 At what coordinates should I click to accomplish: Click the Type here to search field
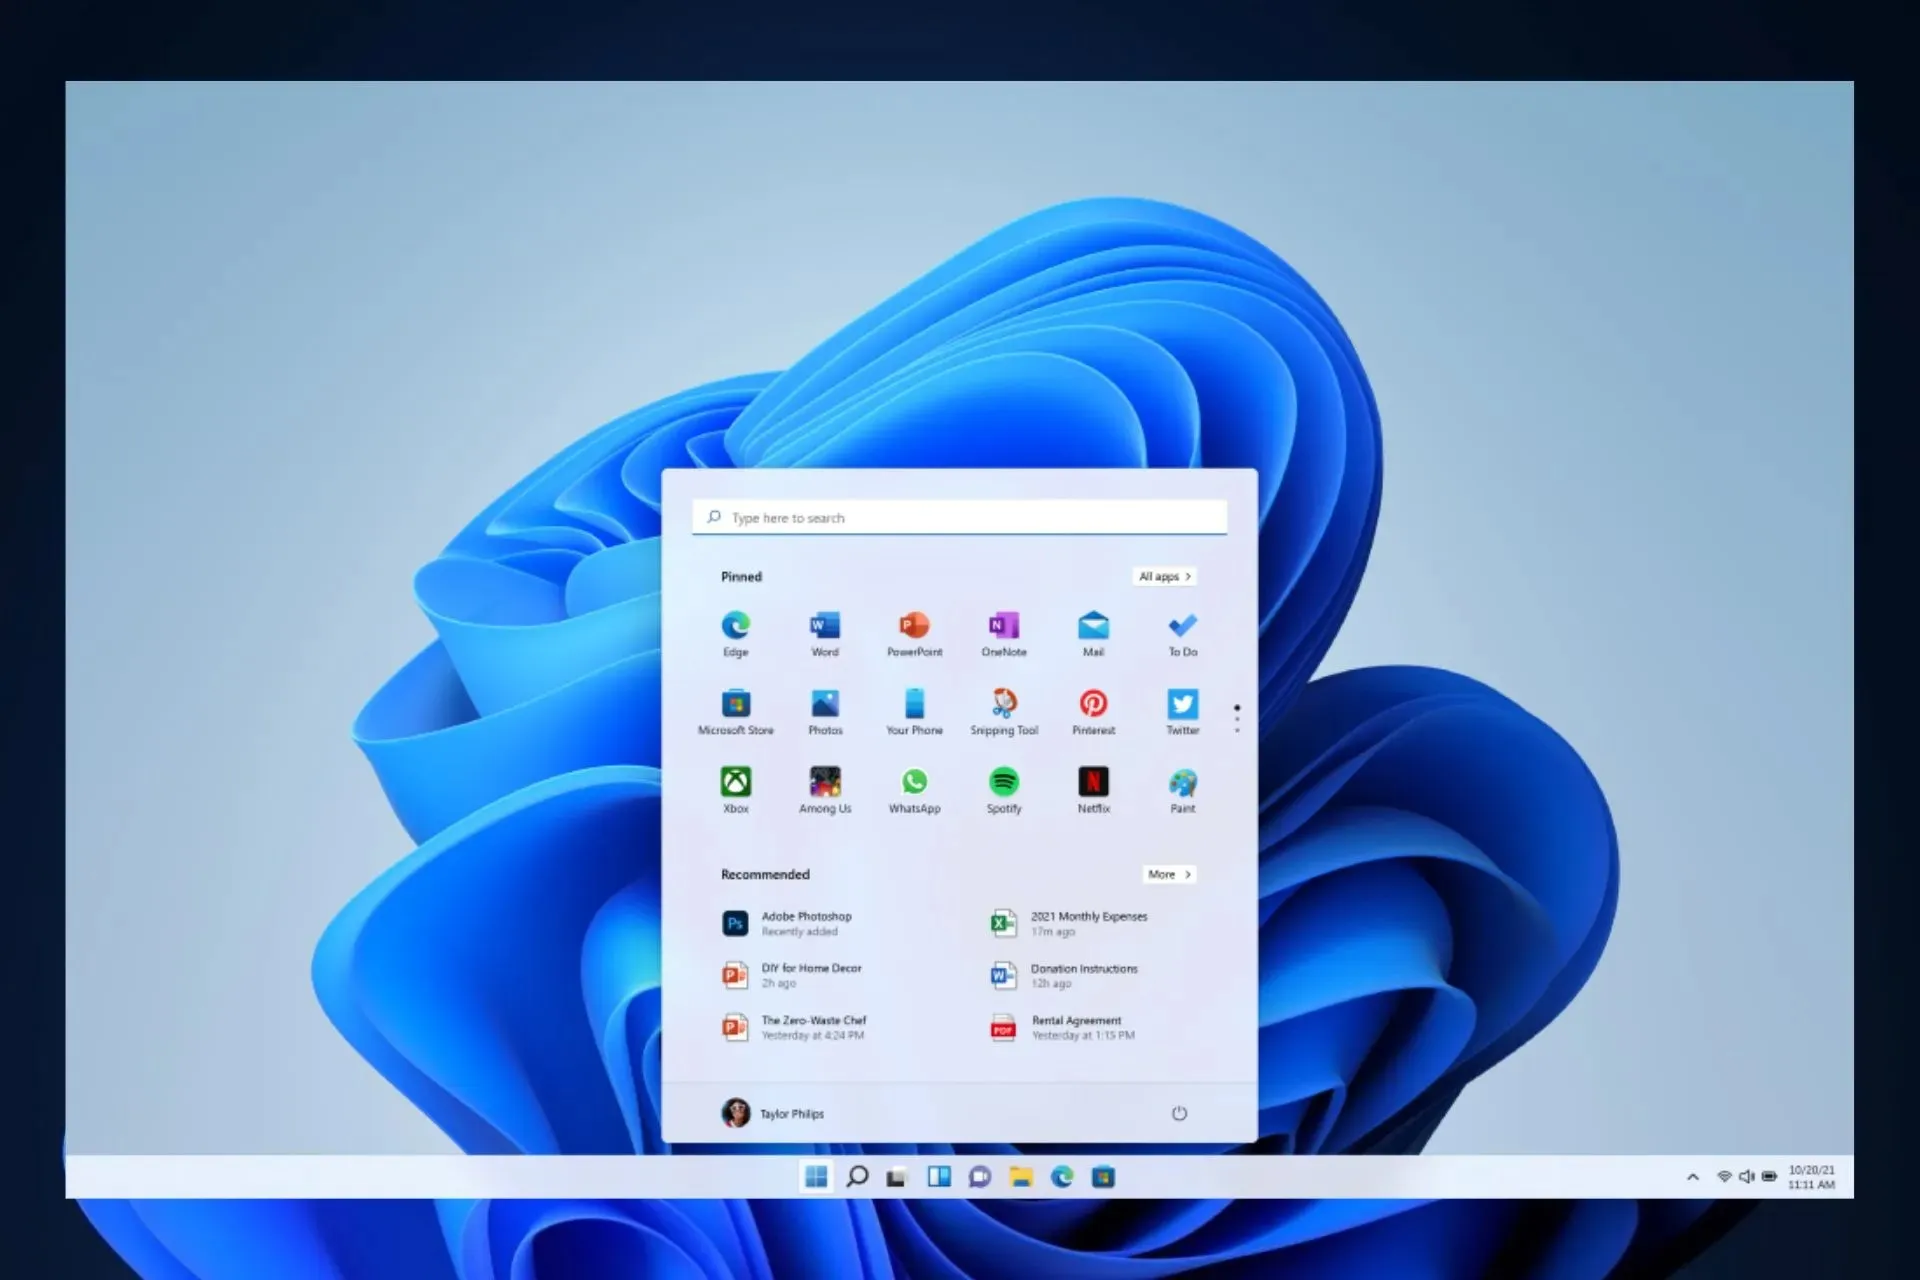959,517
